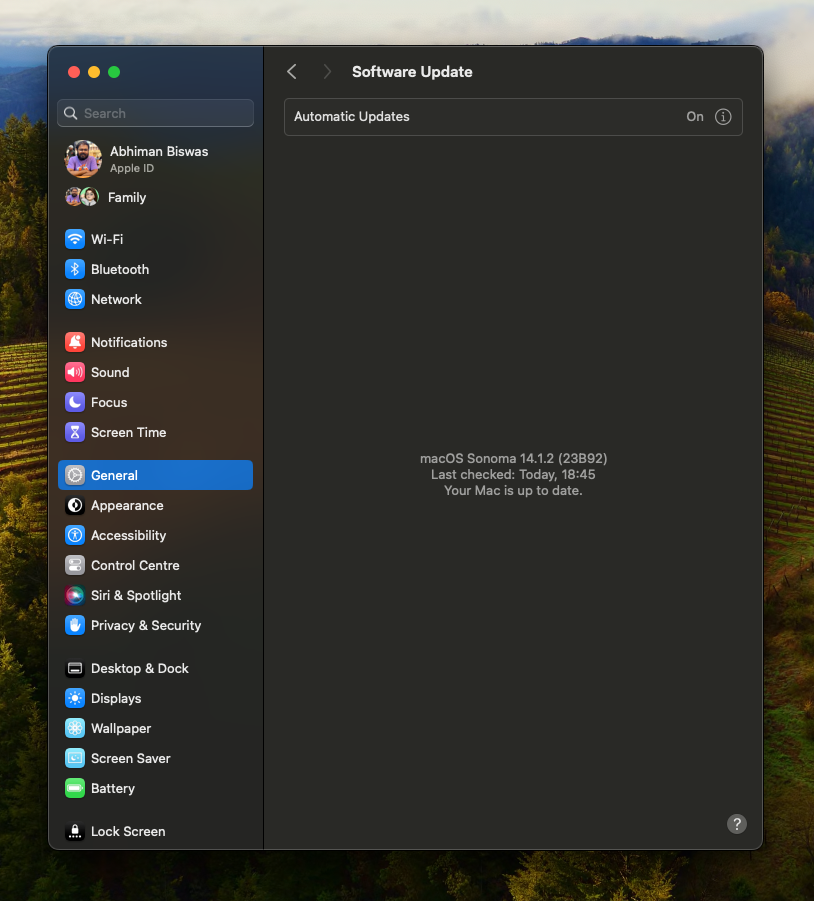Select the Screen Time label

click(x=129, y=432)
